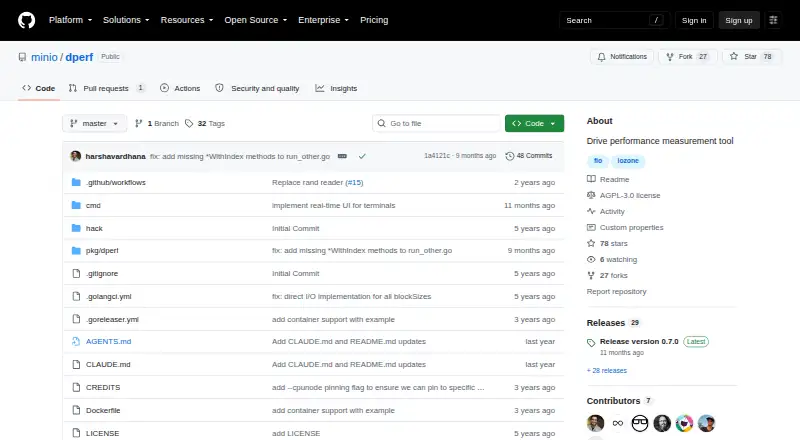
Task: Click the watching eye icon
Action: (591, 259)
